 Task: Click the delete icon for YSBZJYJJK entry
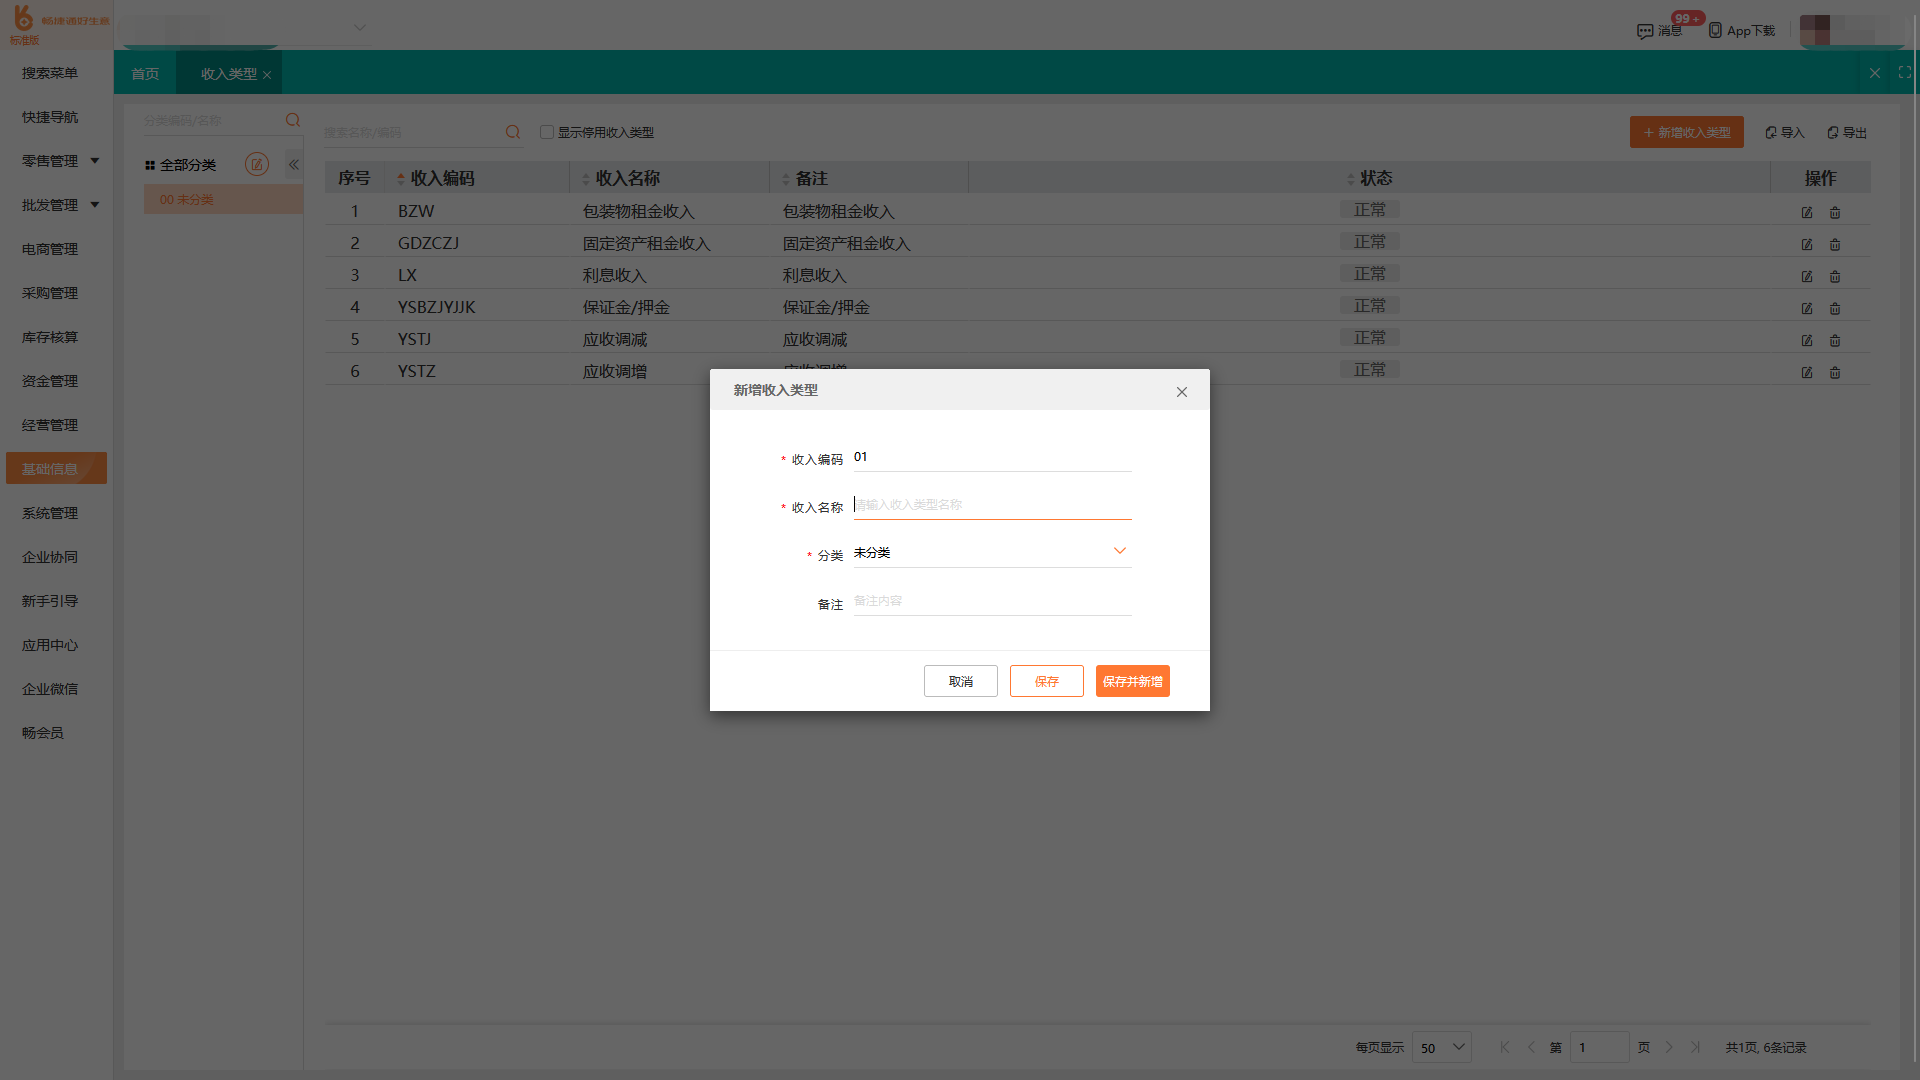tap(1834, 307)
